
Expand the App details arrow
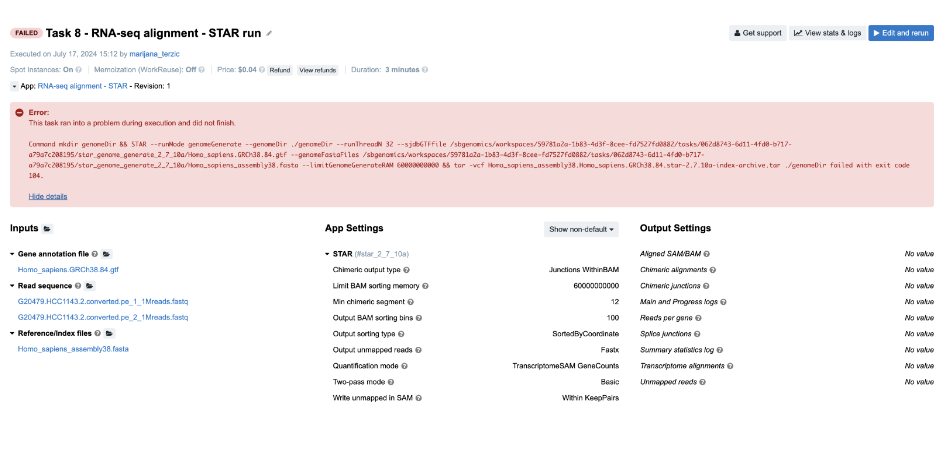click(x=14, y=86)
